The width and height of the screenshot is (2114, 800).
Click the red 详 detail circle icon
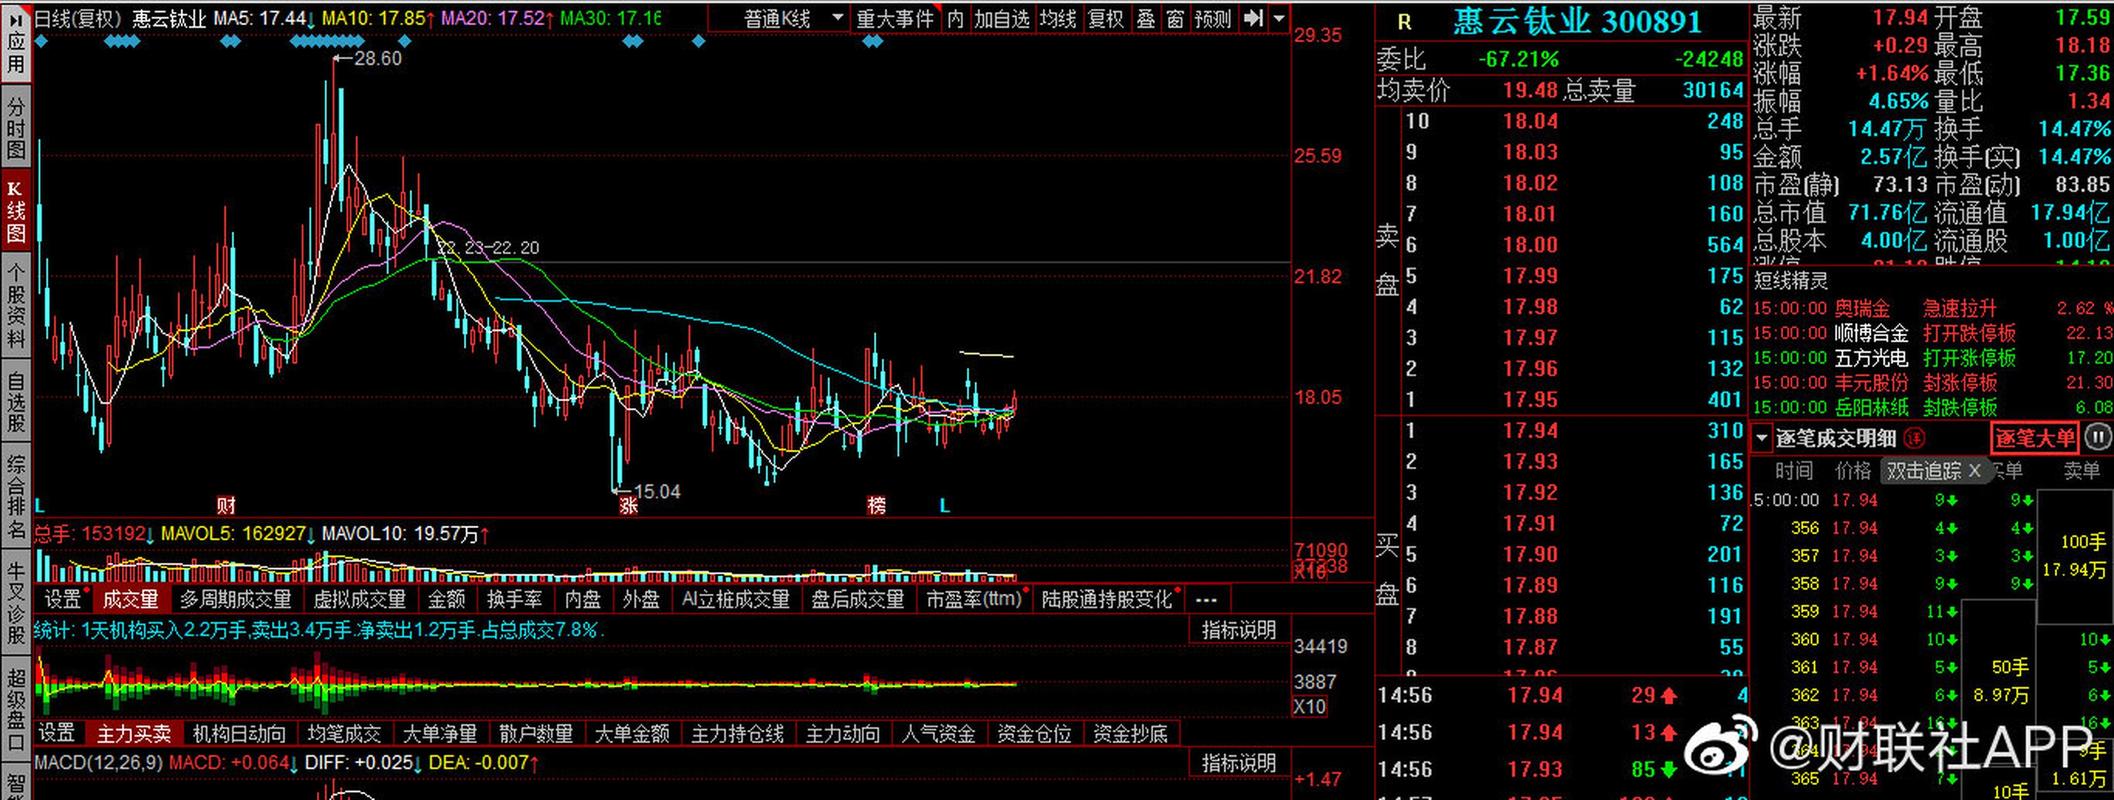click(1914, 438)
